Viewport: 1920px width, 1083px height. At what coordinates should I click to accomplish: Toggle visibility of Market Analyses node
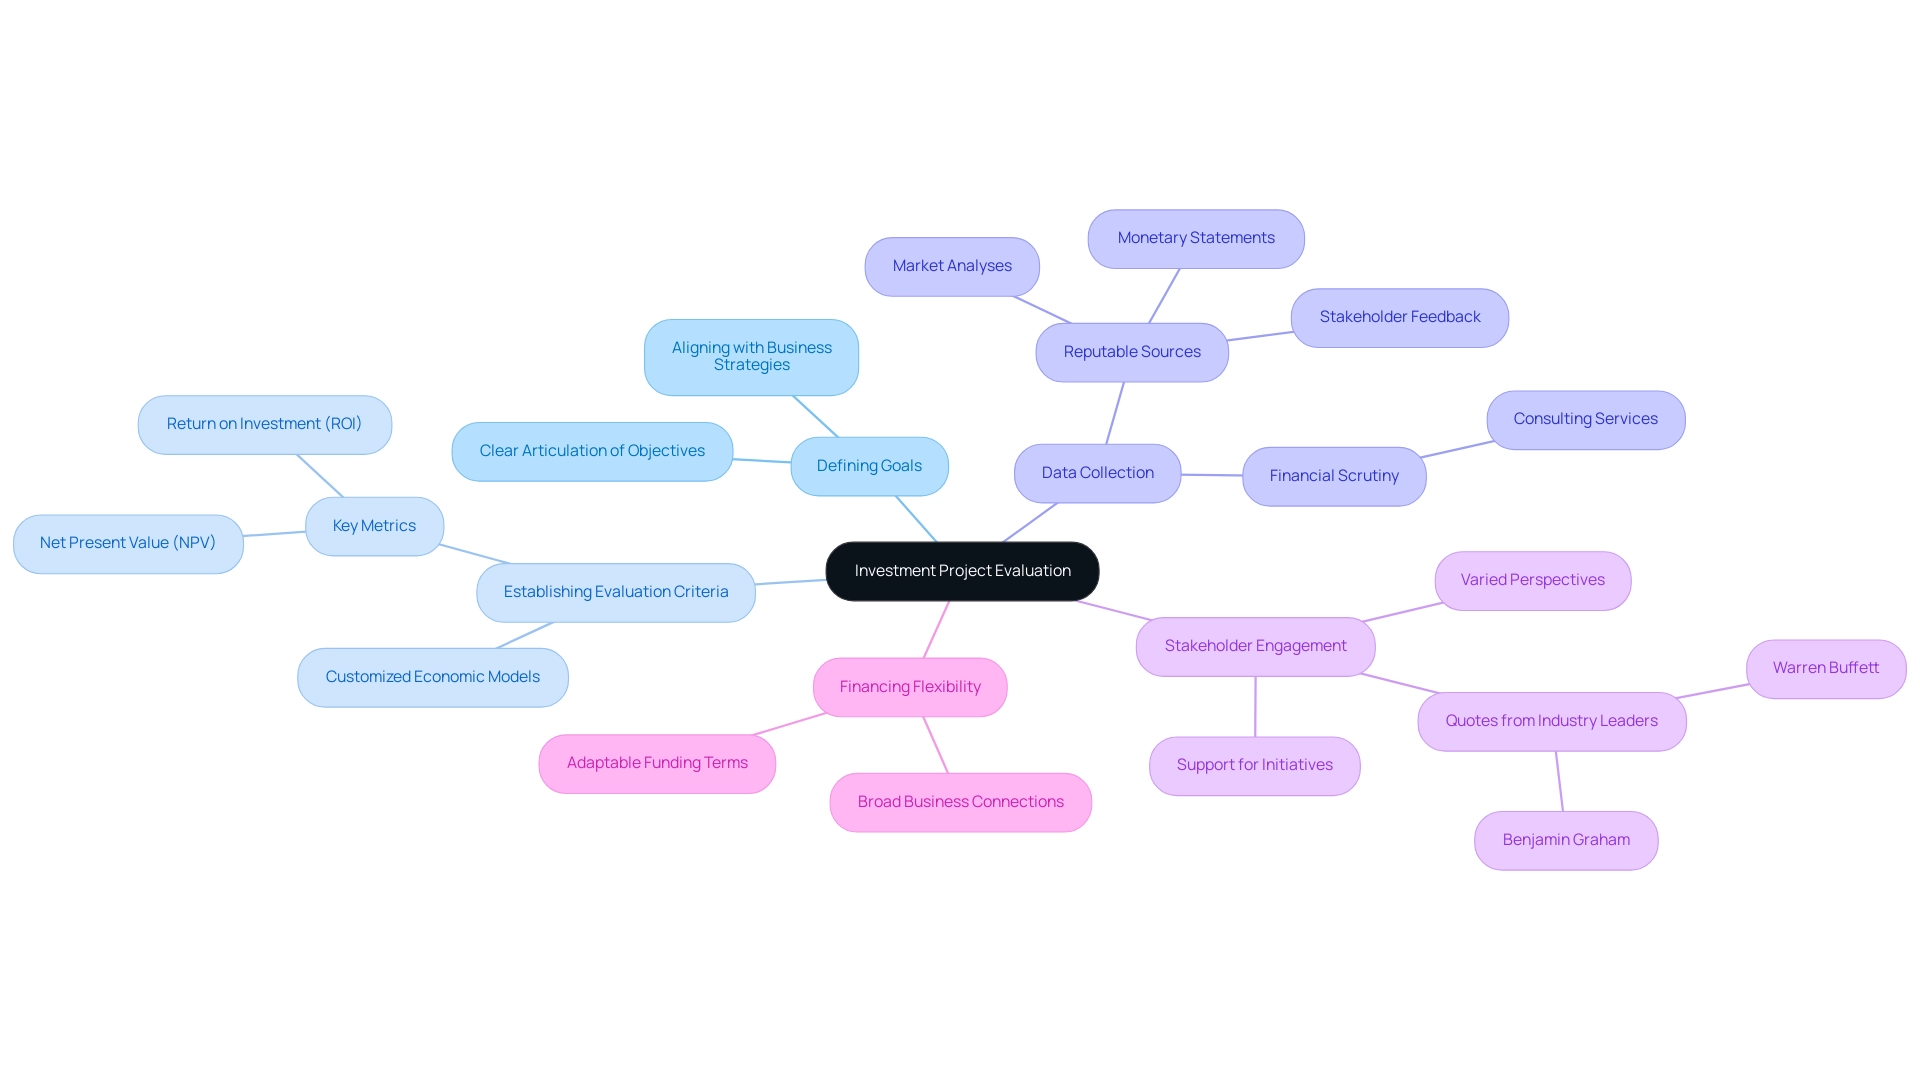pos(949,264)
